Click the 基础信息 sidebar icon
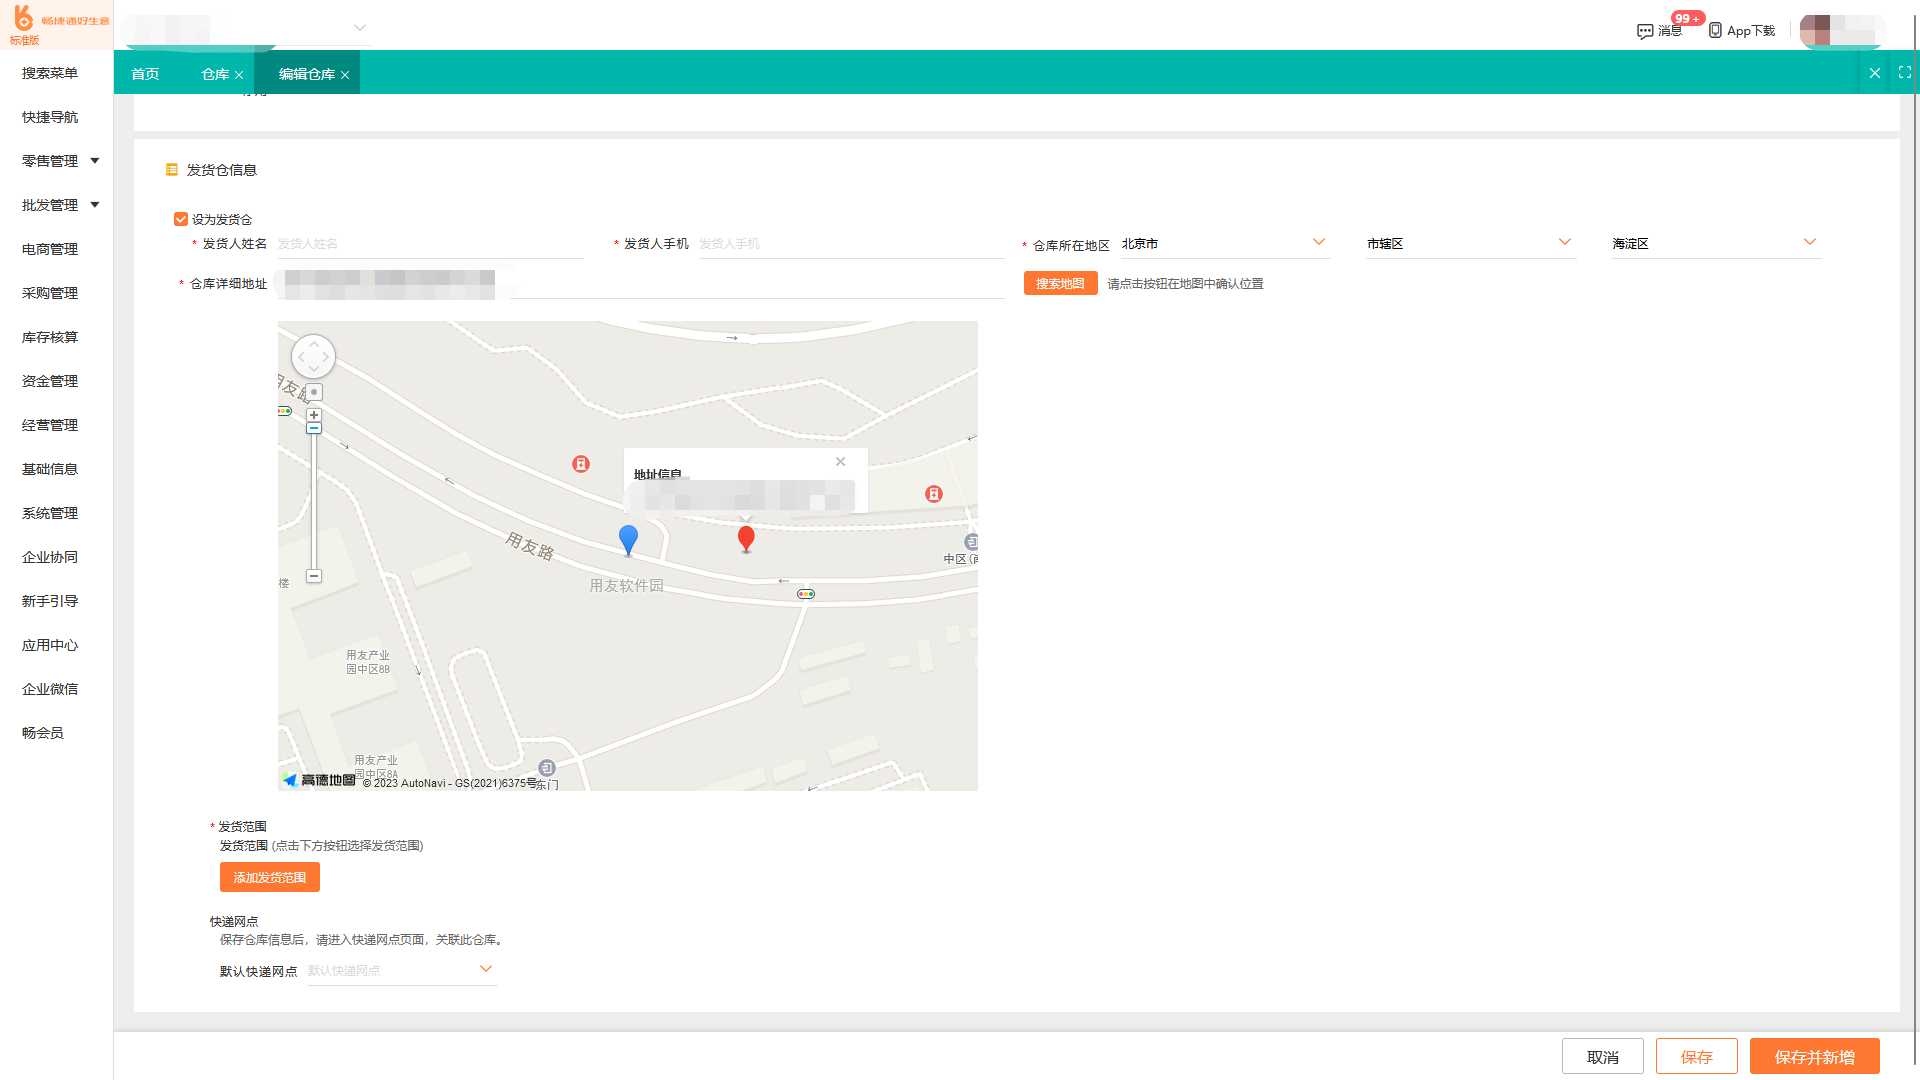 tap(50, 468)
